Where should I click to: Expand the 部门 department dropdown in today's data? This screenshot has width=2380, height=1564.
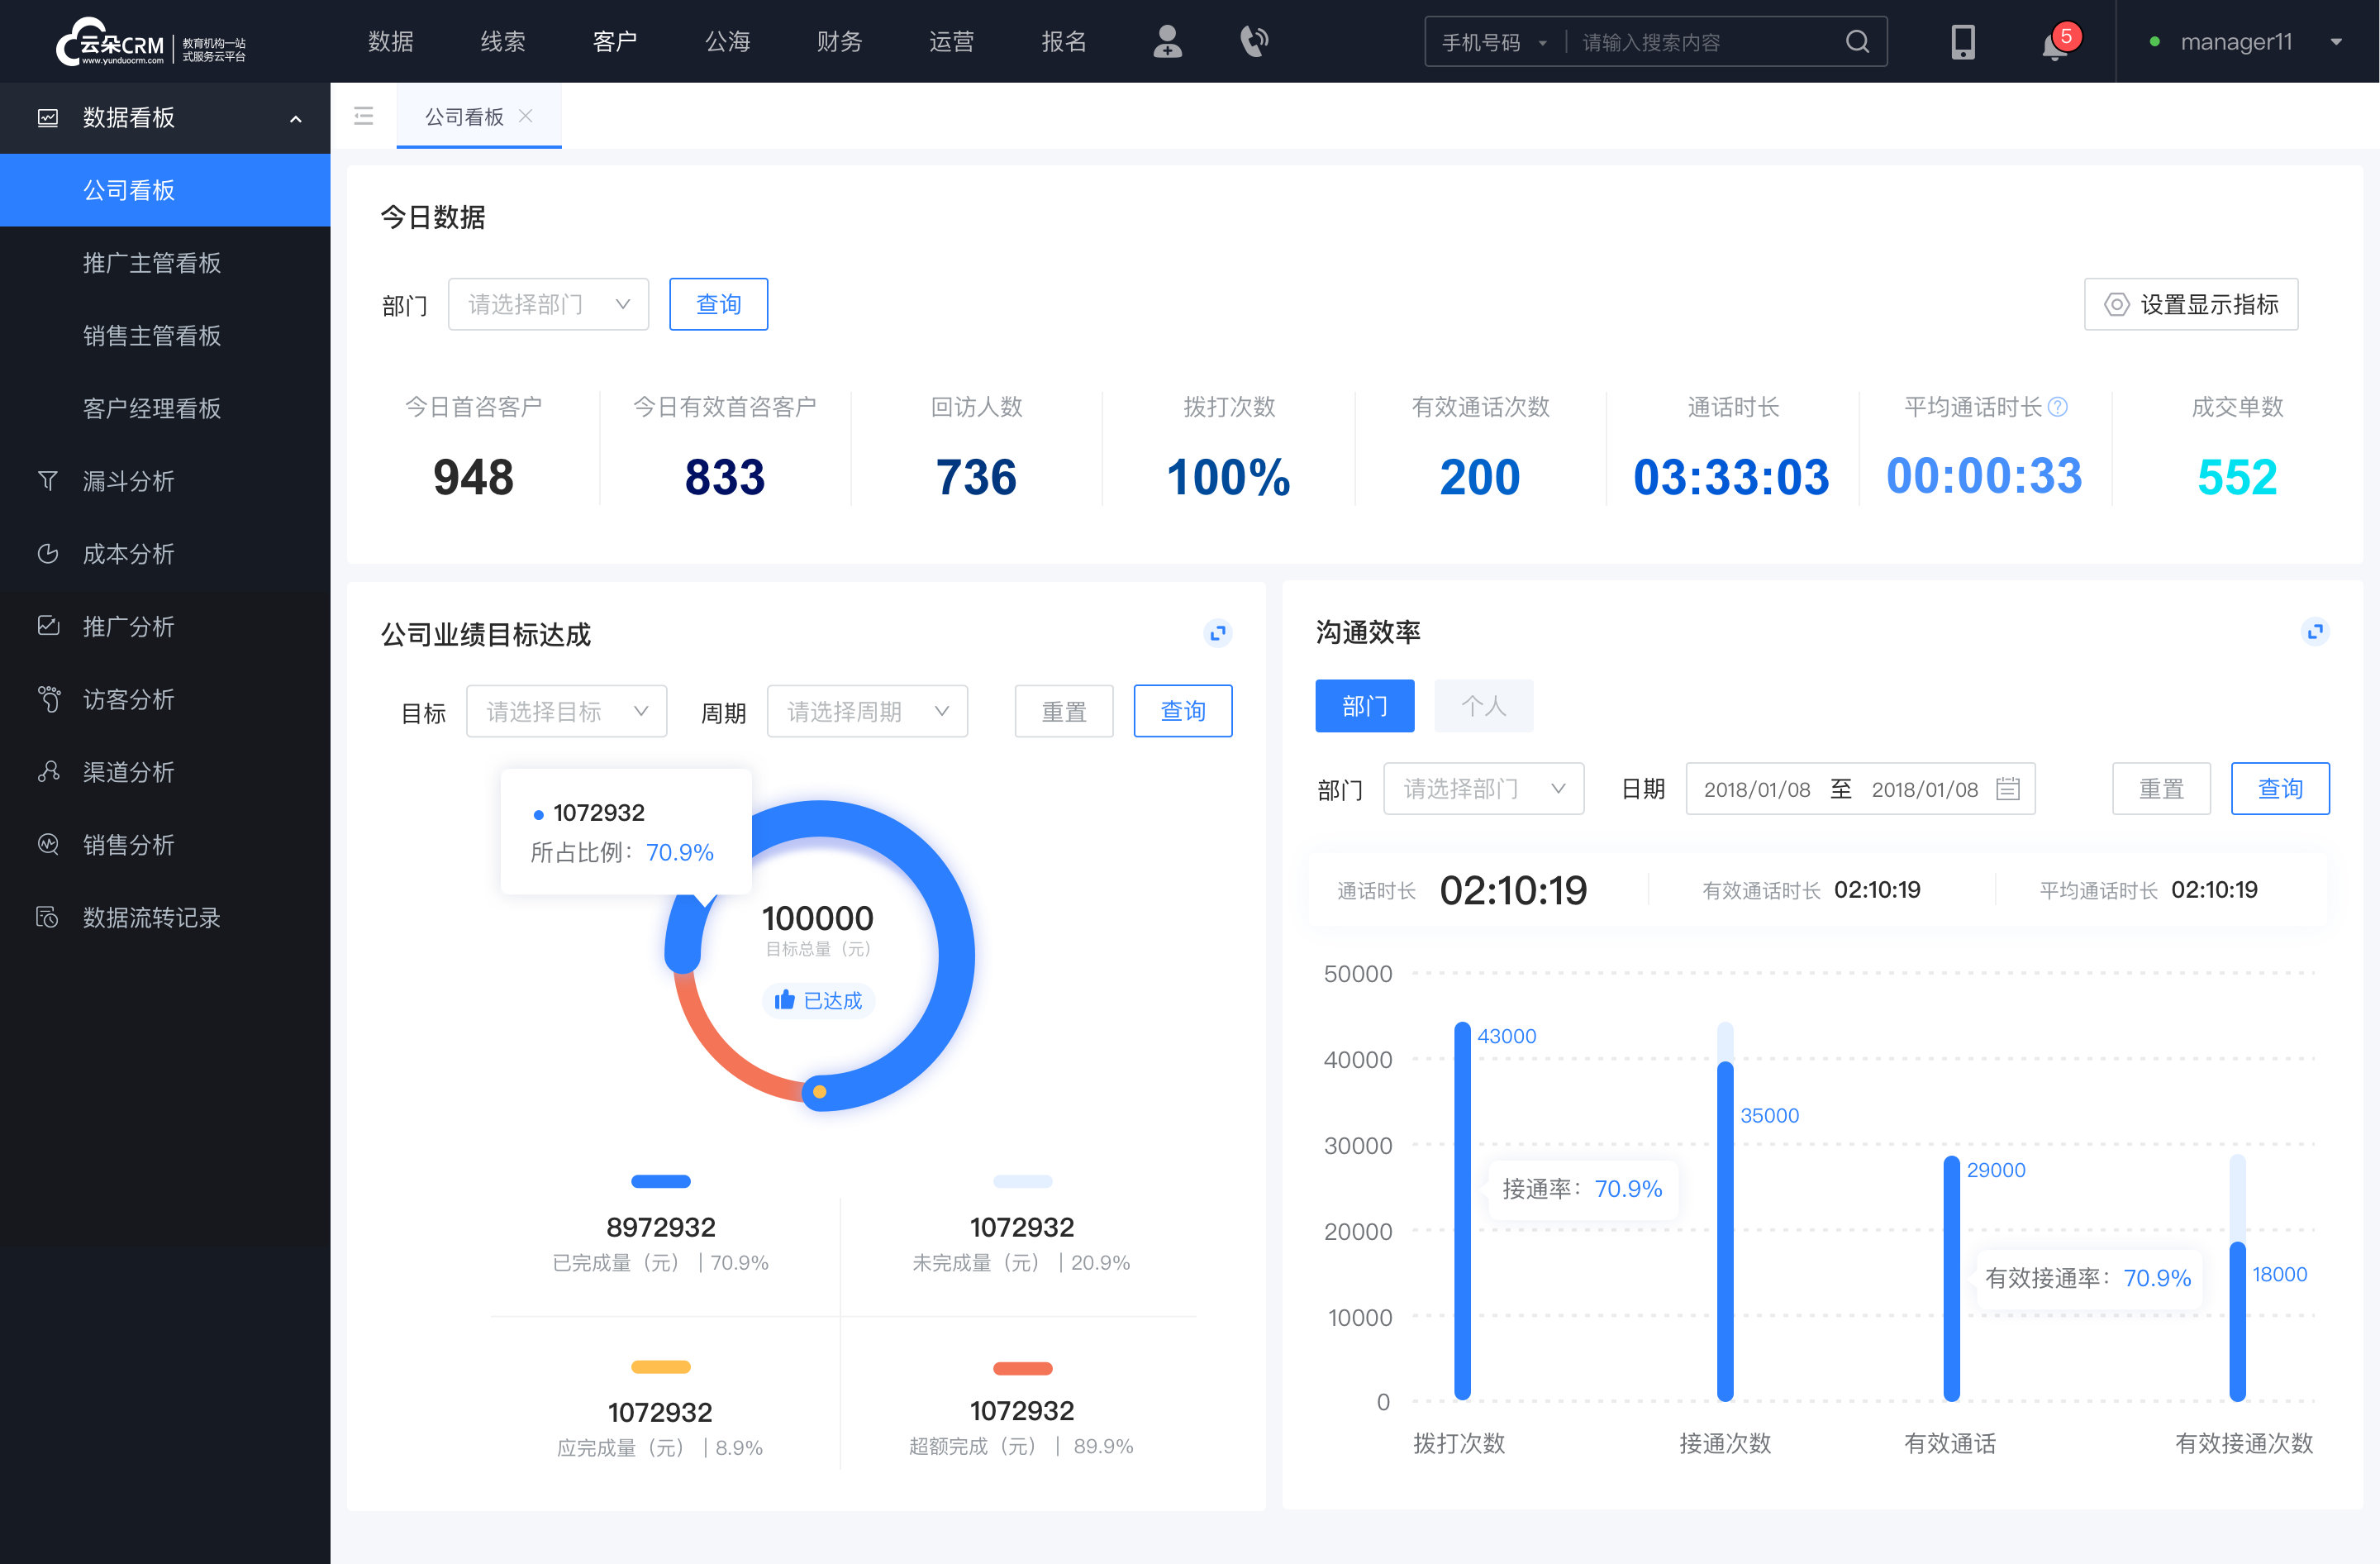point(545,302)
